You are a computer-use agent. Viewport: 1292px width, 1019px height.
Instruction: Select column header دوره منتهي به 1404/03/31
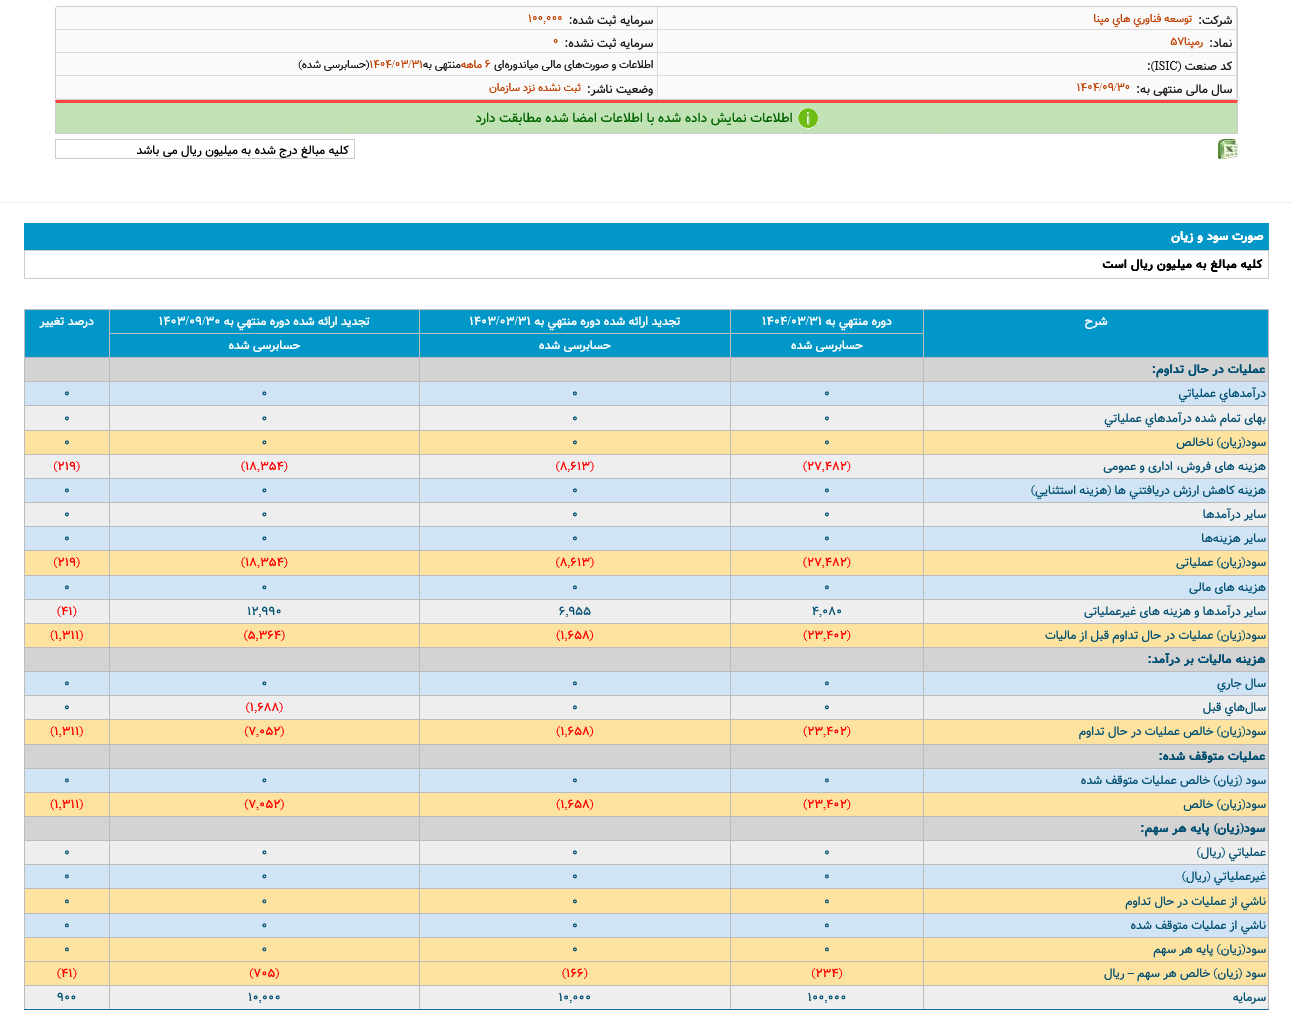click(x=826, y=321)
